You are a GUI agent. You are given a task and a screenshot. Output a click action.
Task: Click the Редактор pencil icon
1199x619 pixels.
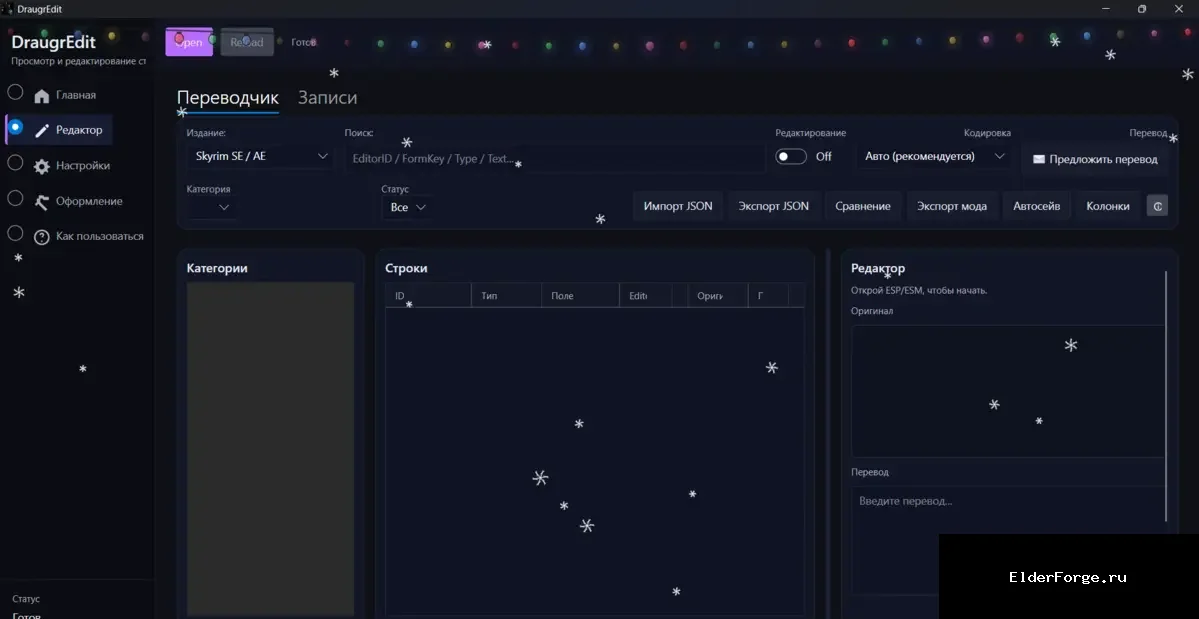[41, 131]
